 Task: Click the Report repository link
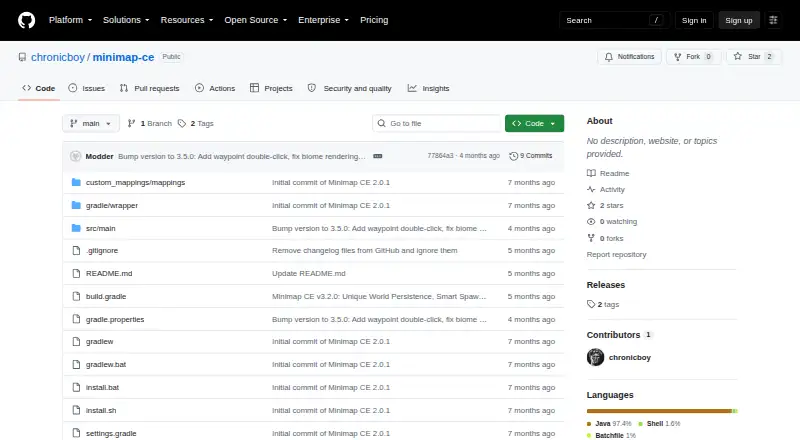[x=616, y=254]
